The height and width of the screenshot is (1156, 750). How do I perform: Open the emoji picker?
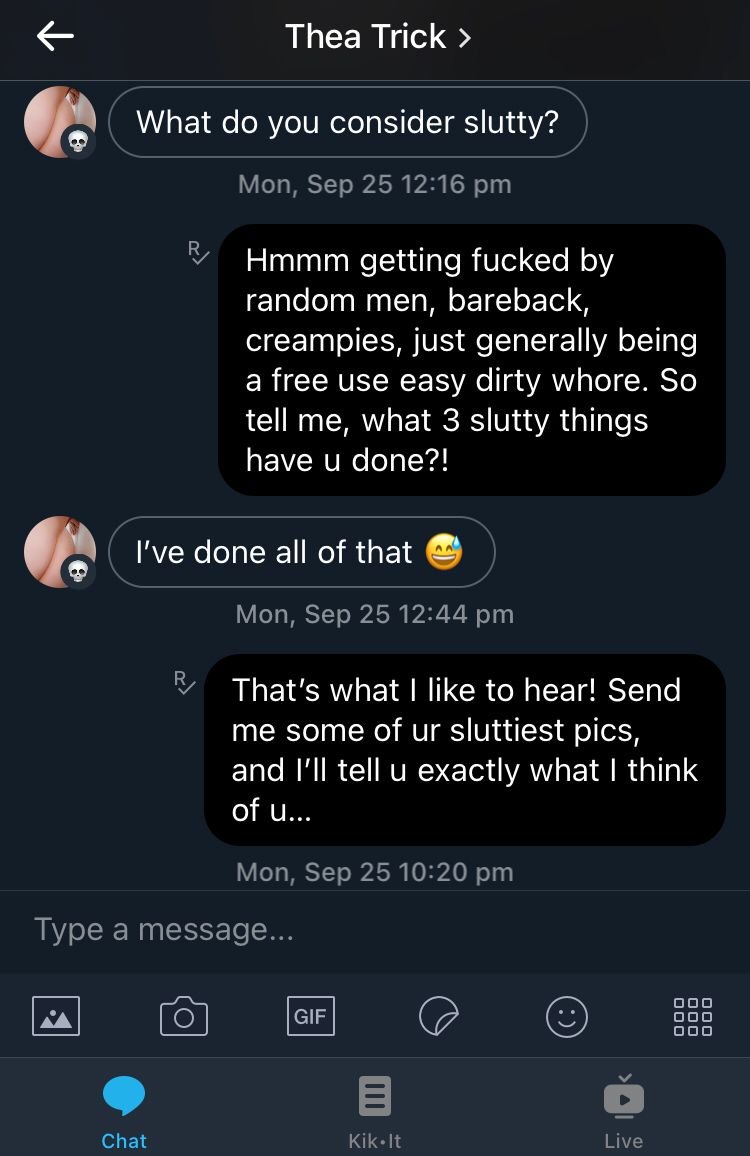(x=566, y=1016)
